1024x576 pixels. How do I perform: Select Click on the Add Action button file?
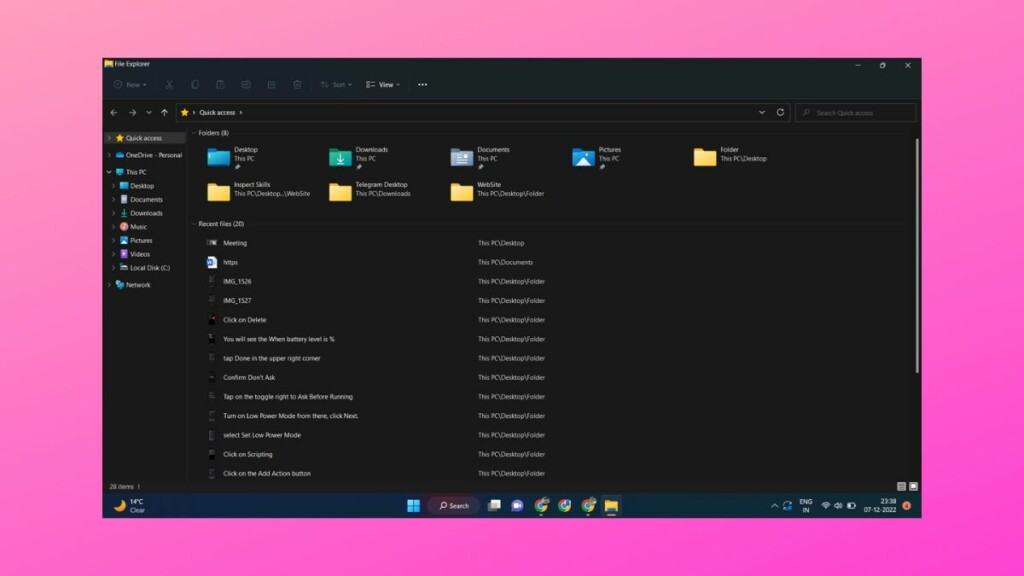click(x=266, y=473)
